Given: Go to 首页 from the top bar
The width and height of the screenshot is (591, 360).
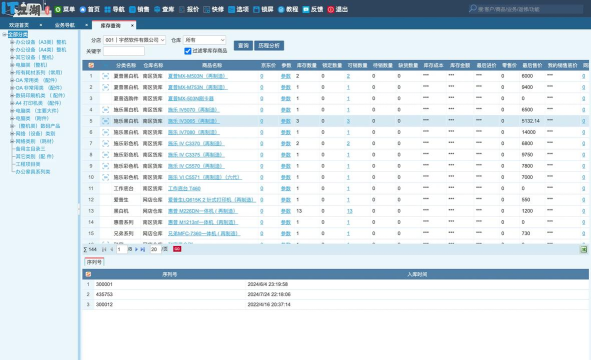Looking at the screenshot, I should click(90, 9).
